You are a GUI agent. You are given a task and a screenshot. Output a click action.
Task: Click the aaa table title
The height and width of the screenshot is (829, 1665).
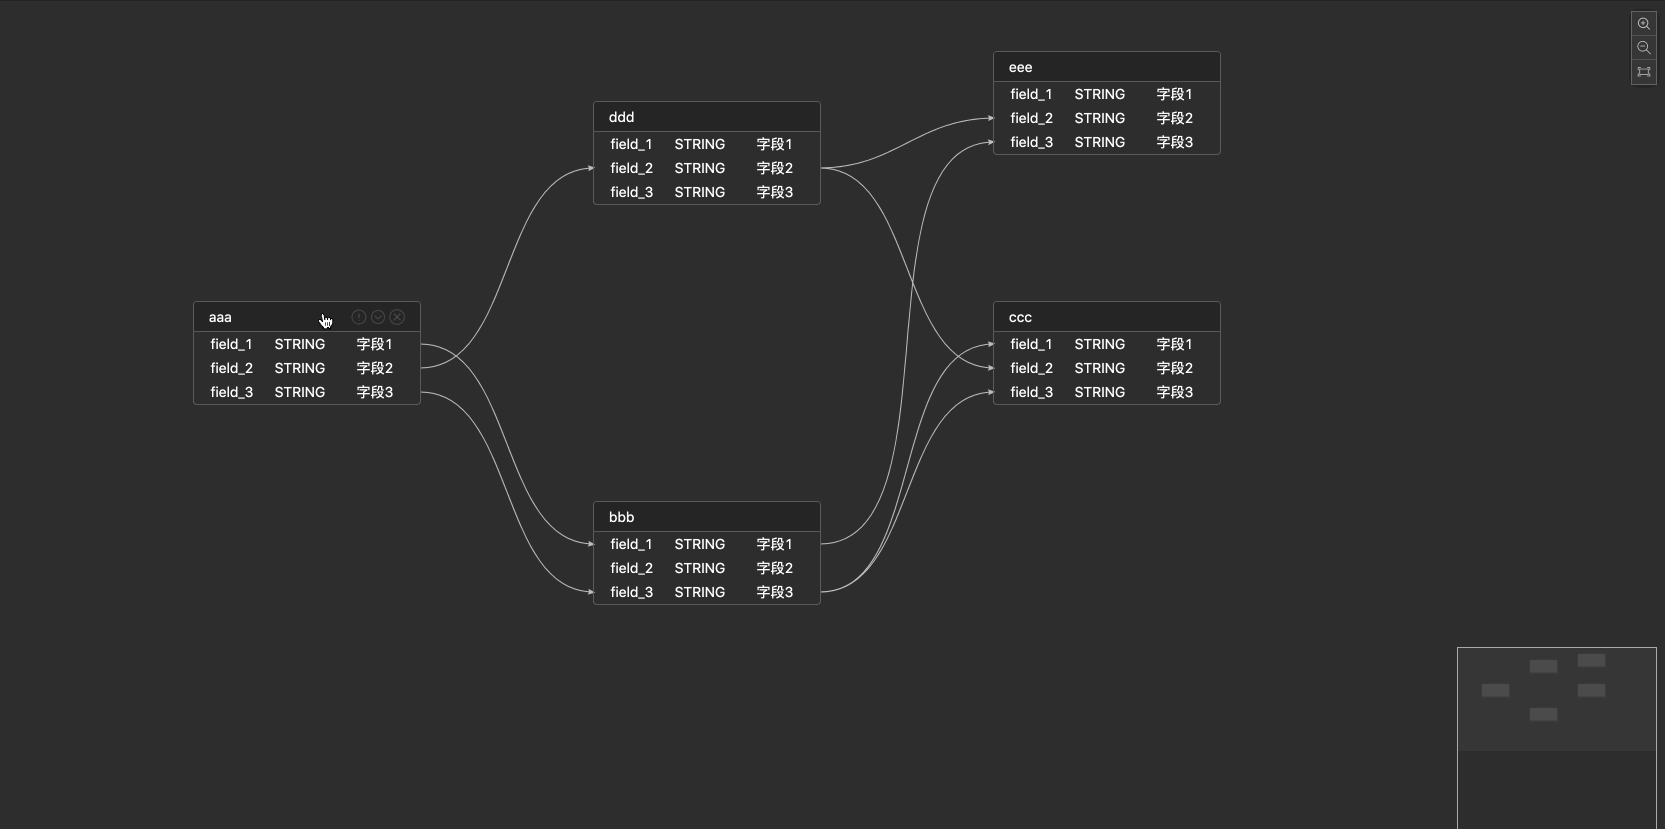pos(220,317)
